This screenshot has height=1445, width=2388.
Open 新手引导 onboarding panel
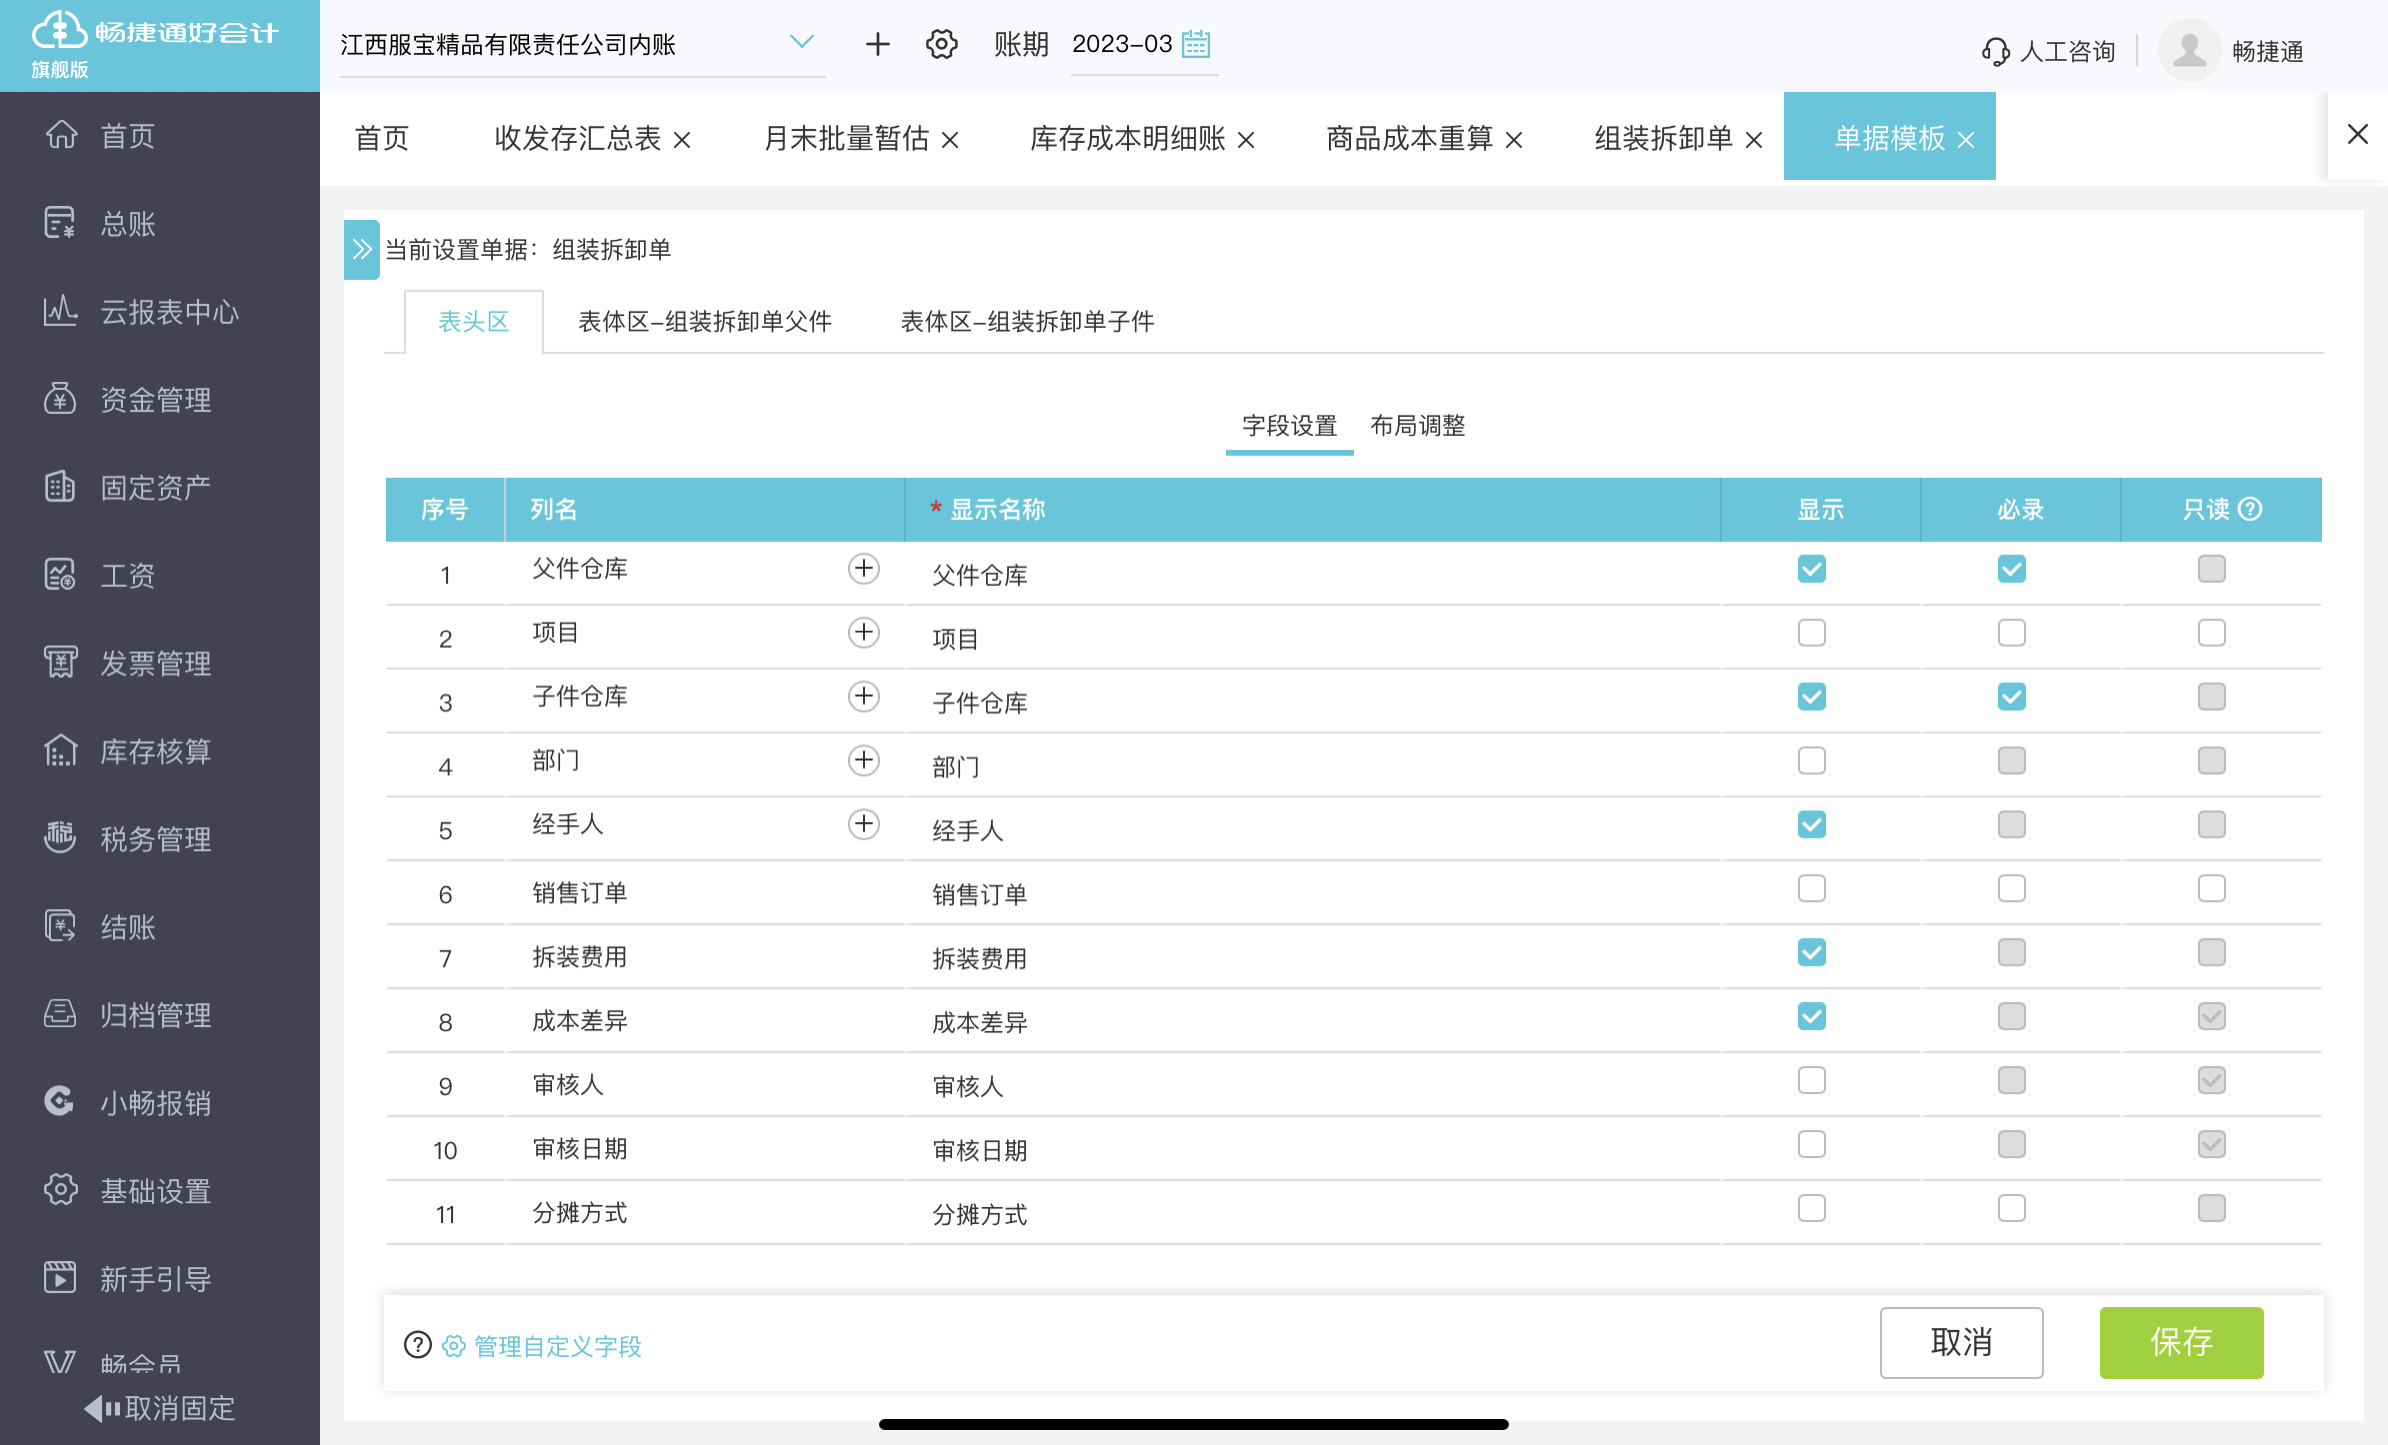coord(159,1276)
